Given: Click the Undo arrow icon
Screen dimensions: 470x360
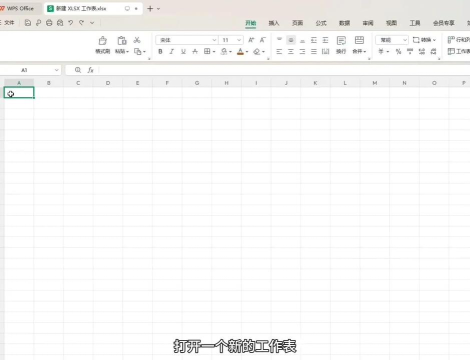Looking at the screenshot, I should click(71, 23).
